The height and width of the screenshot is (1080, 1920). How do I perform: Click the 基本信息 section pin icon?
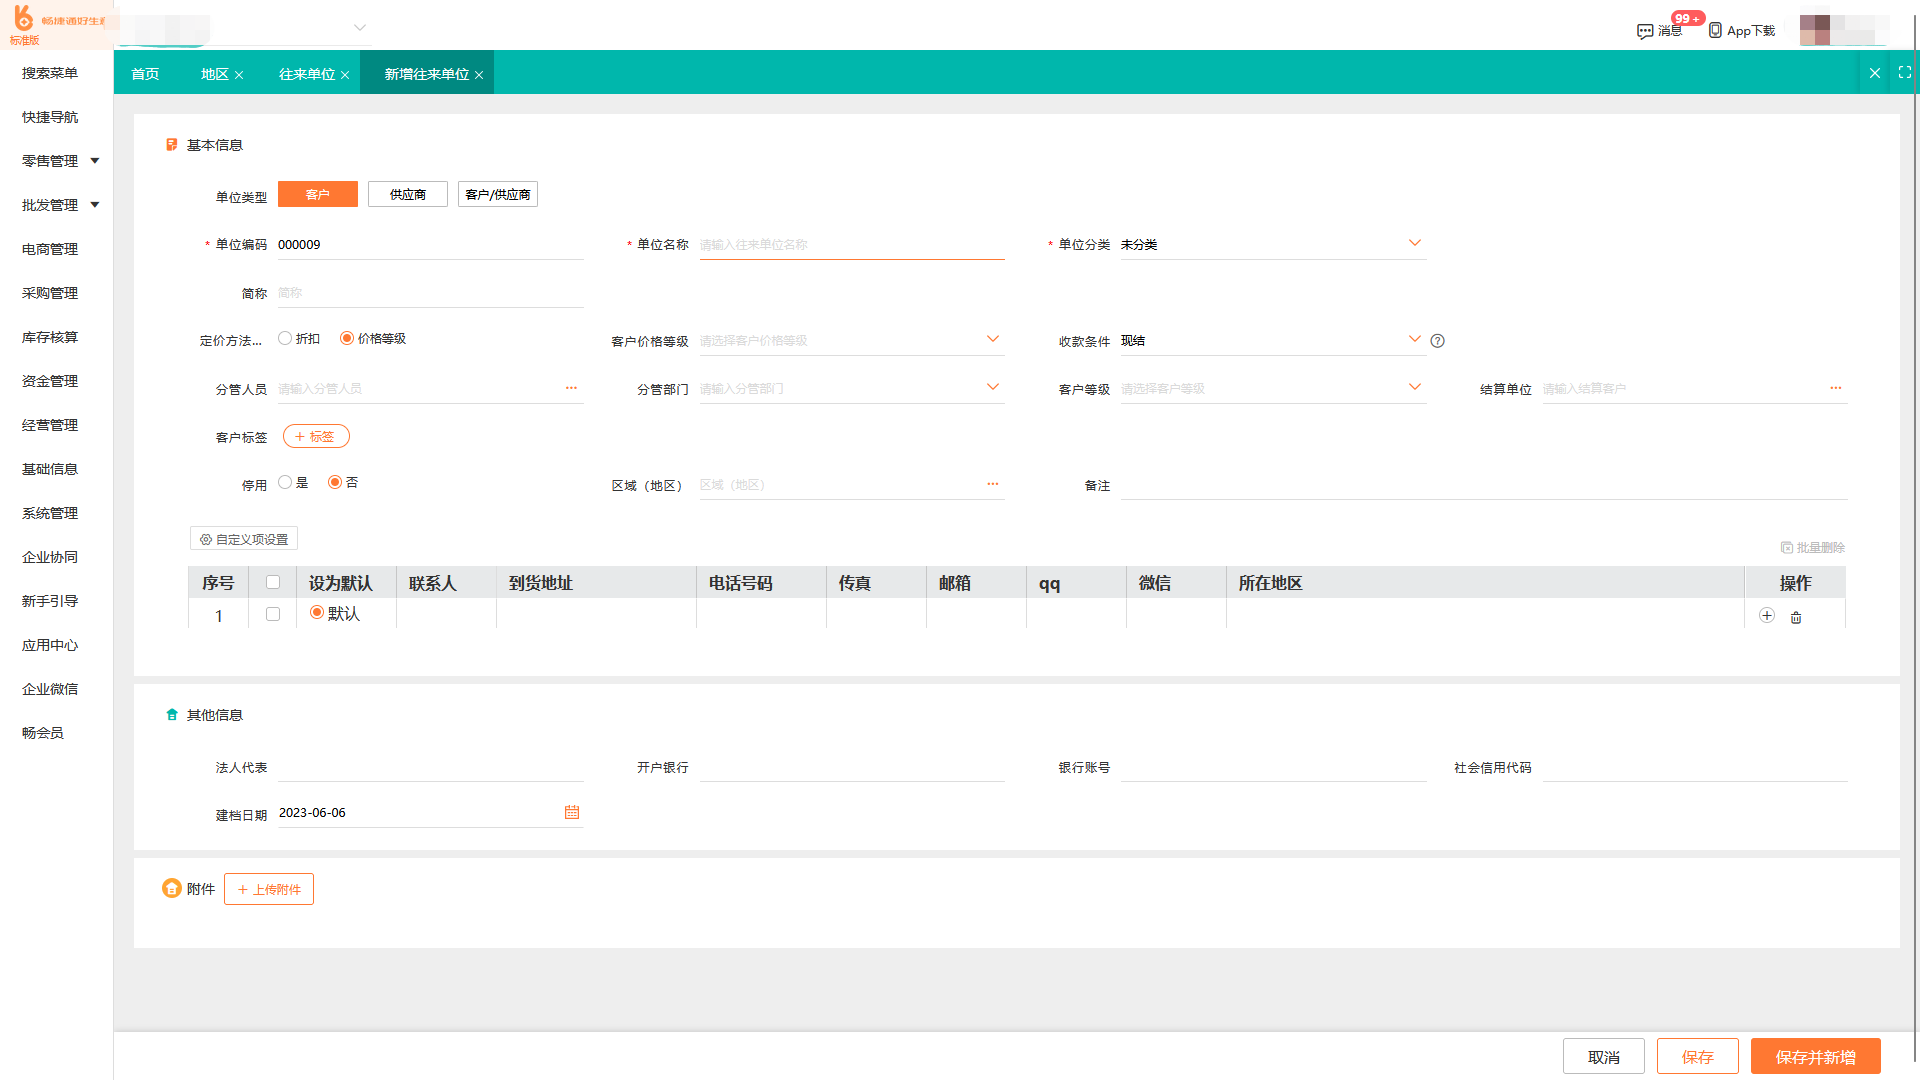pyautogui.click(x=171, y=145)
